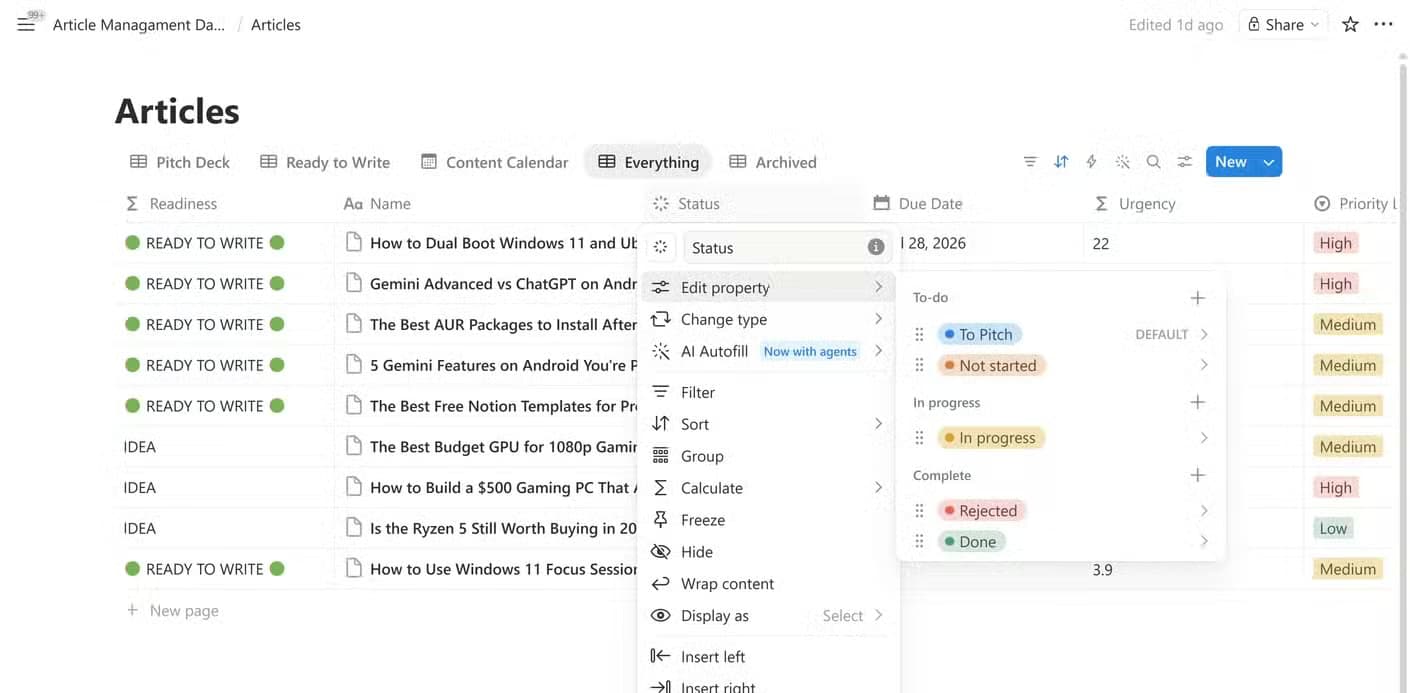Click the Due Date calendar column icon
1410x693 pixels.
881,203
